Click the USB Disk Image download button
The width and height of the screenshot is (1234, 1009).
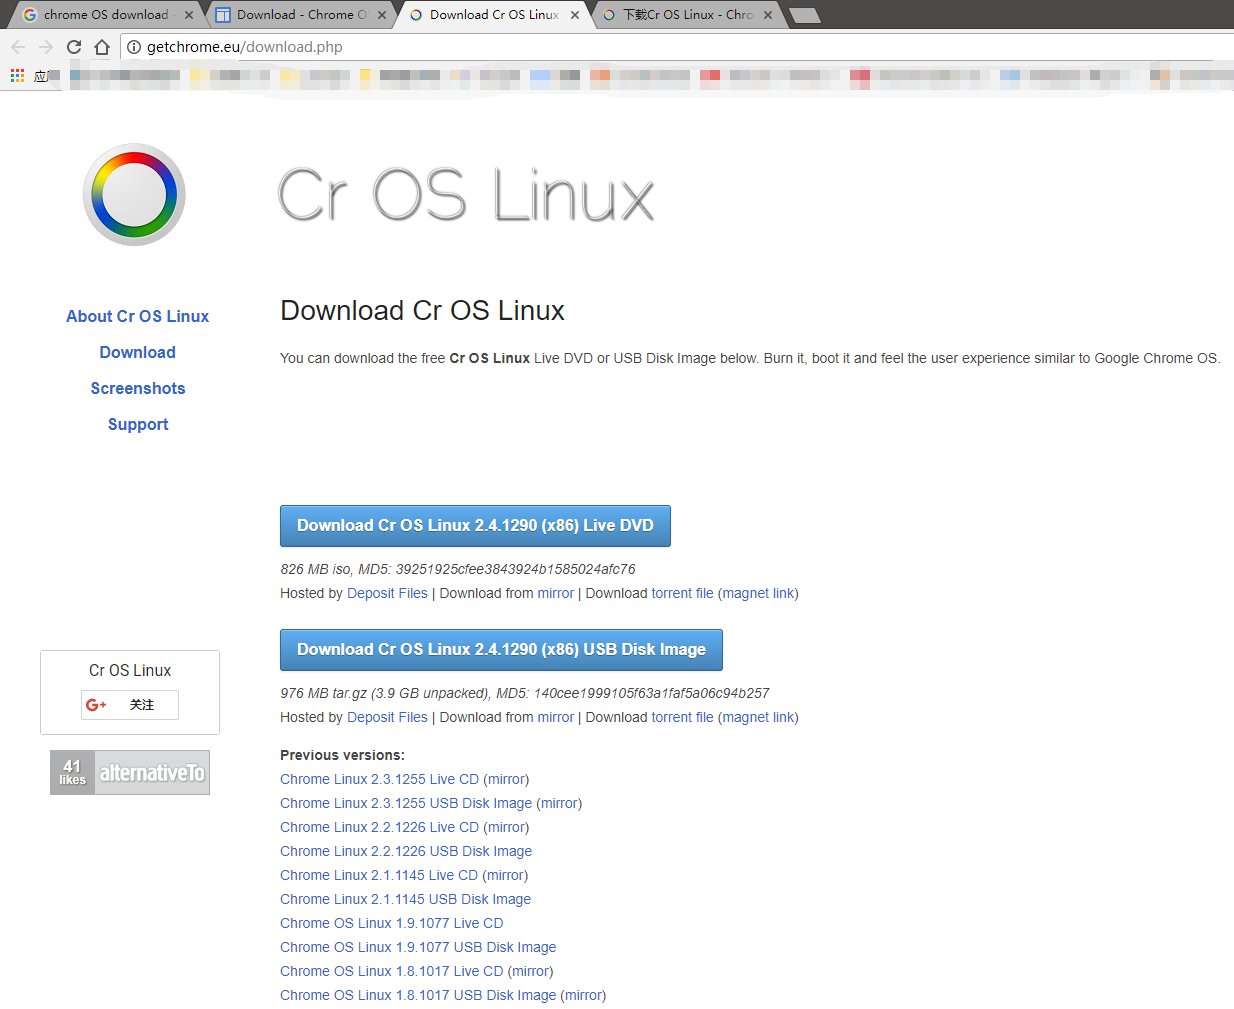500,649
